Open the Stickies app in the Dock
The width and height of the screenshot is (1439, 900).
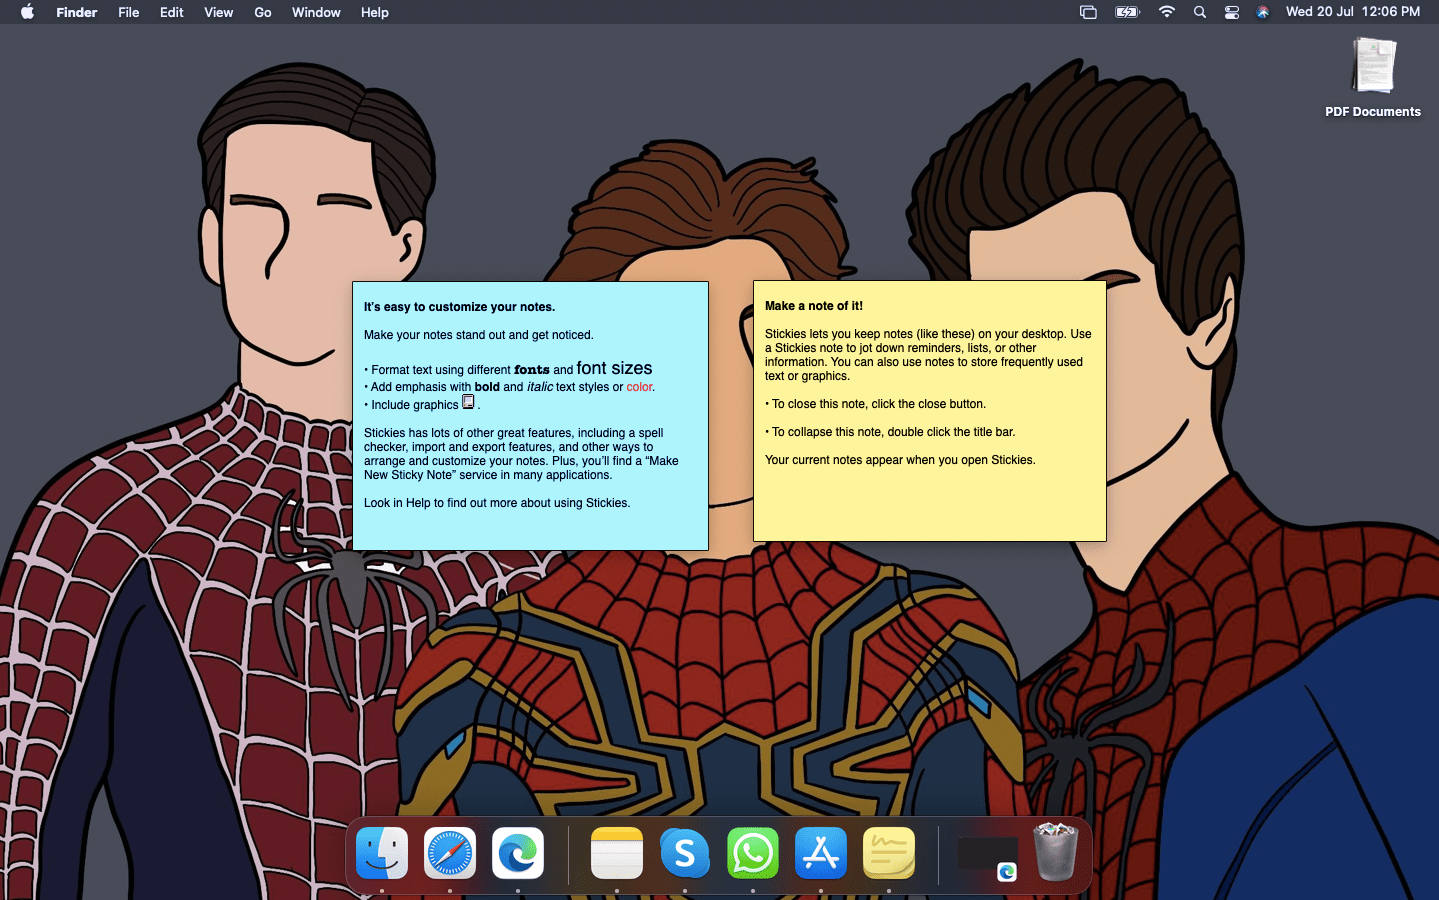[x=888, y=853]
